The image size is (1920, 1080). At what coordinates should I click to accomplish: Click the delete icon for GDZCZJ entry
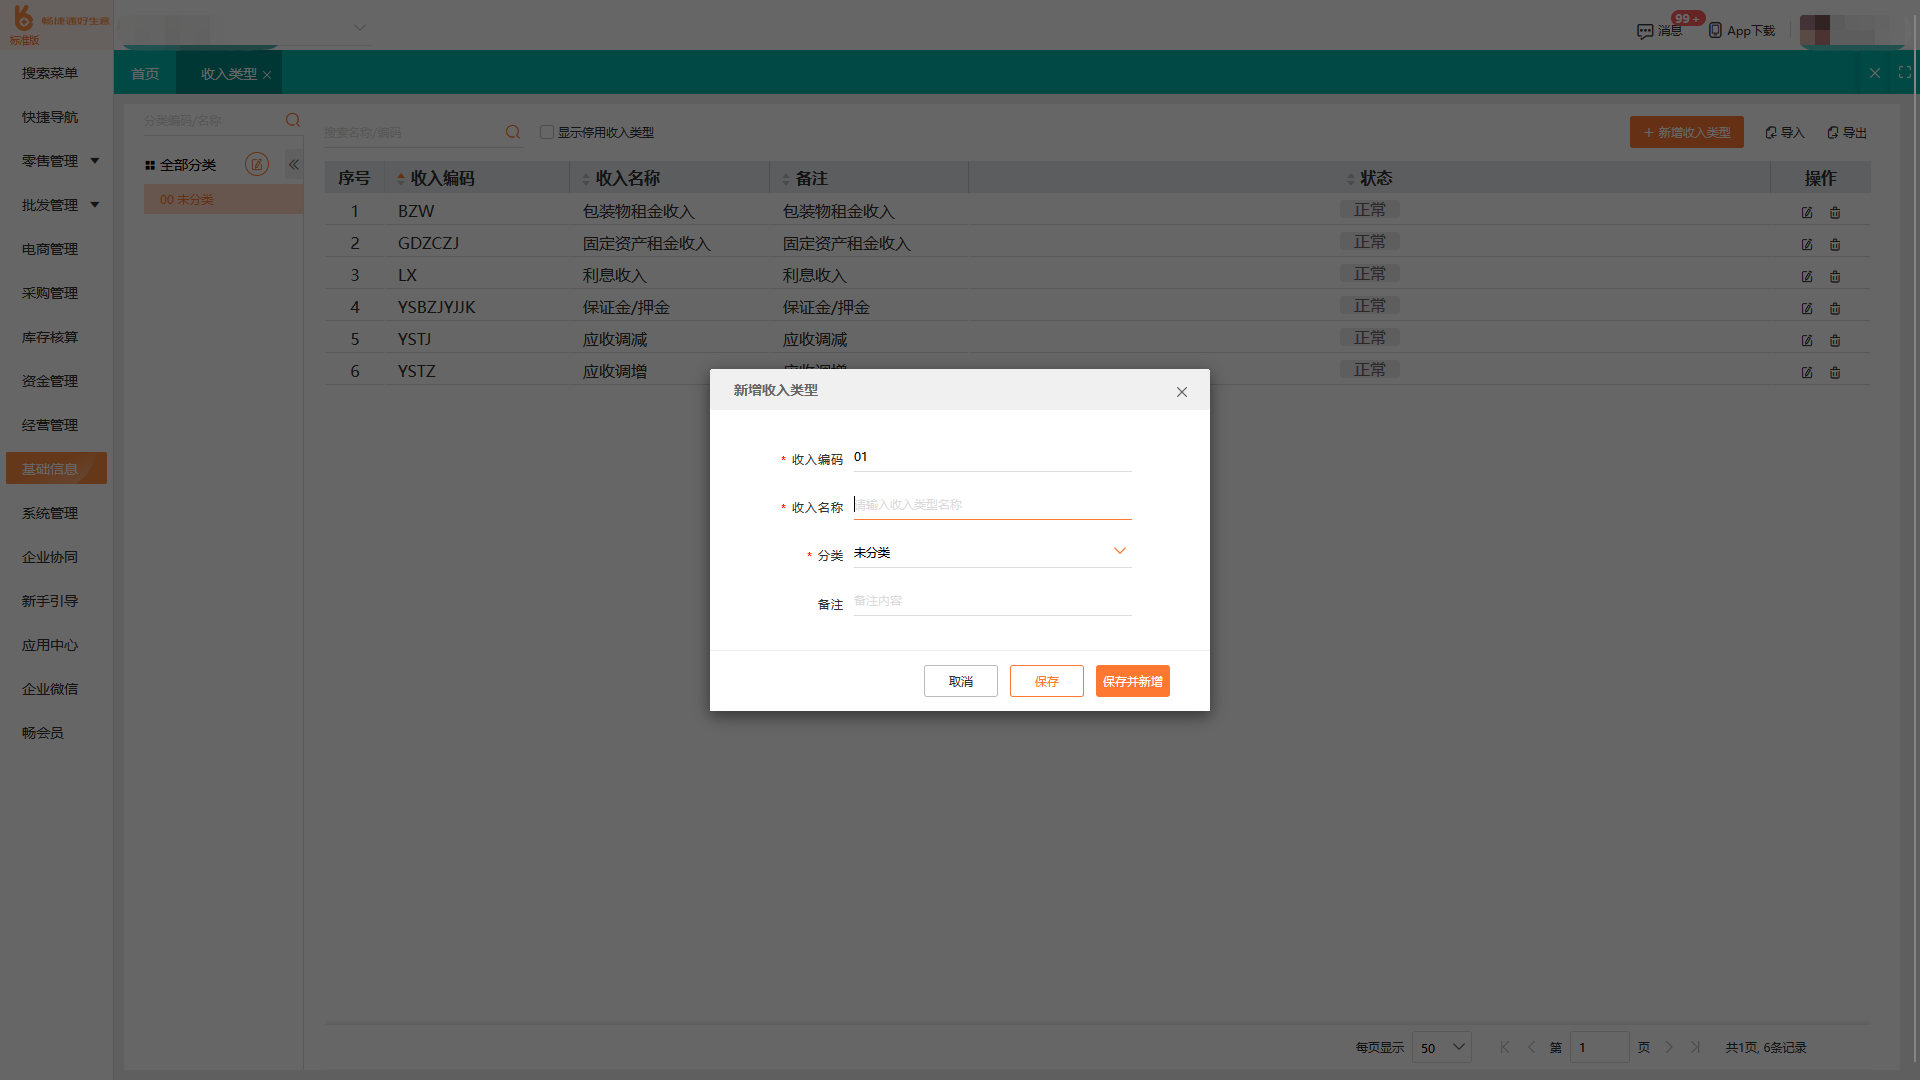click(1834, 243)
